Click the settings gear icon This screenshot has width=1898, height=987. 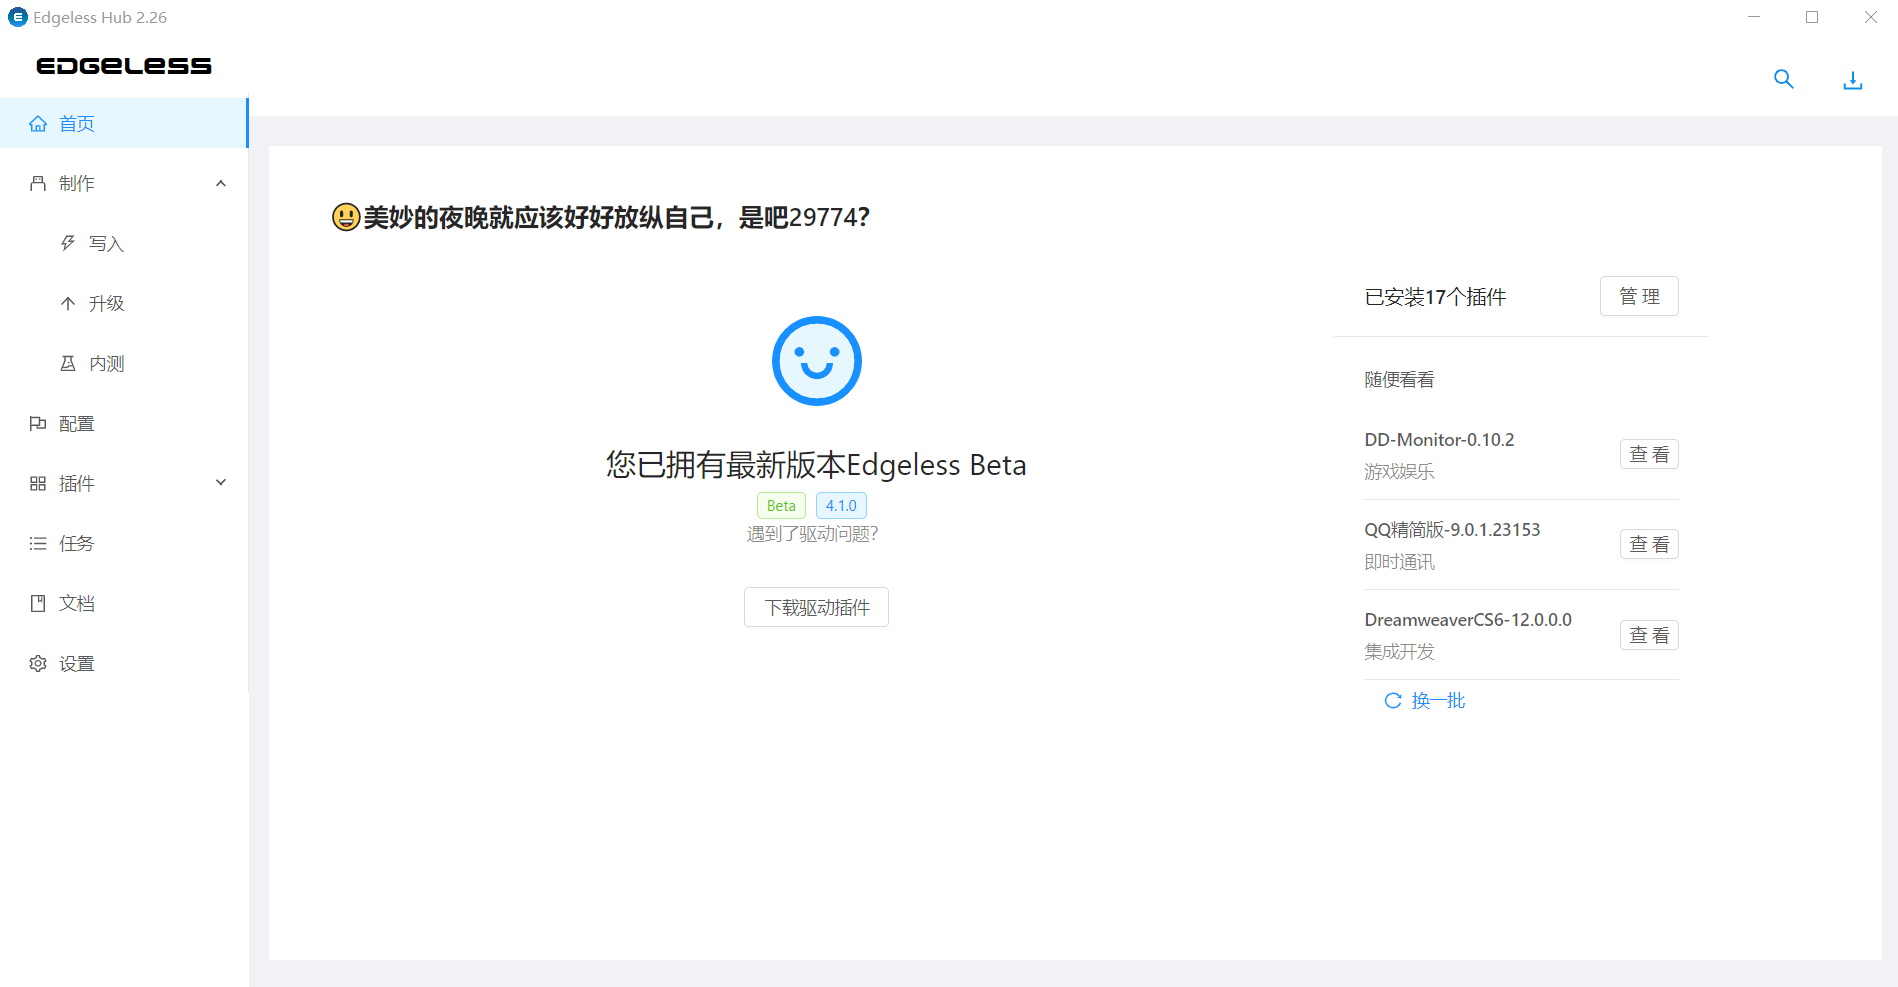38,664
